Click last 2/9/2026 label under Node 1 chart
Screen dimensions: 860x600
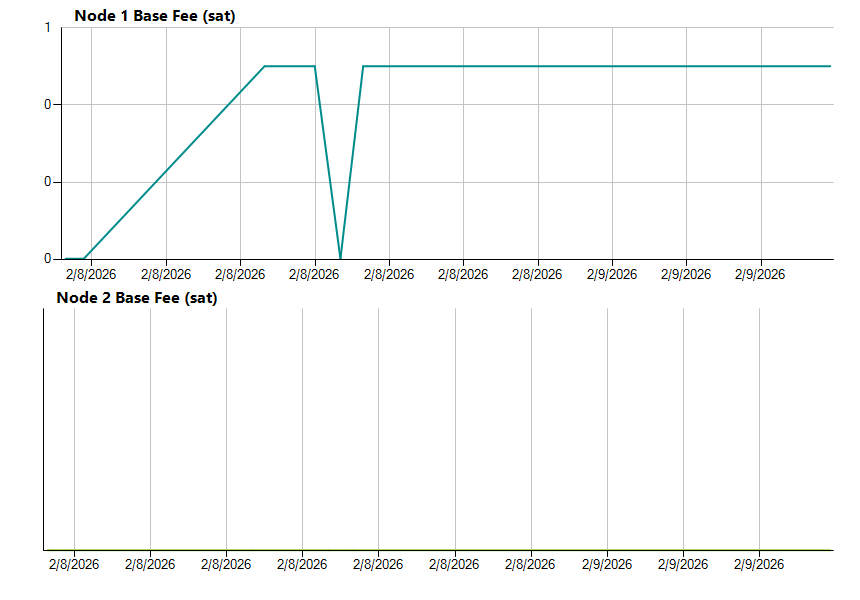[x=760, y=274]
